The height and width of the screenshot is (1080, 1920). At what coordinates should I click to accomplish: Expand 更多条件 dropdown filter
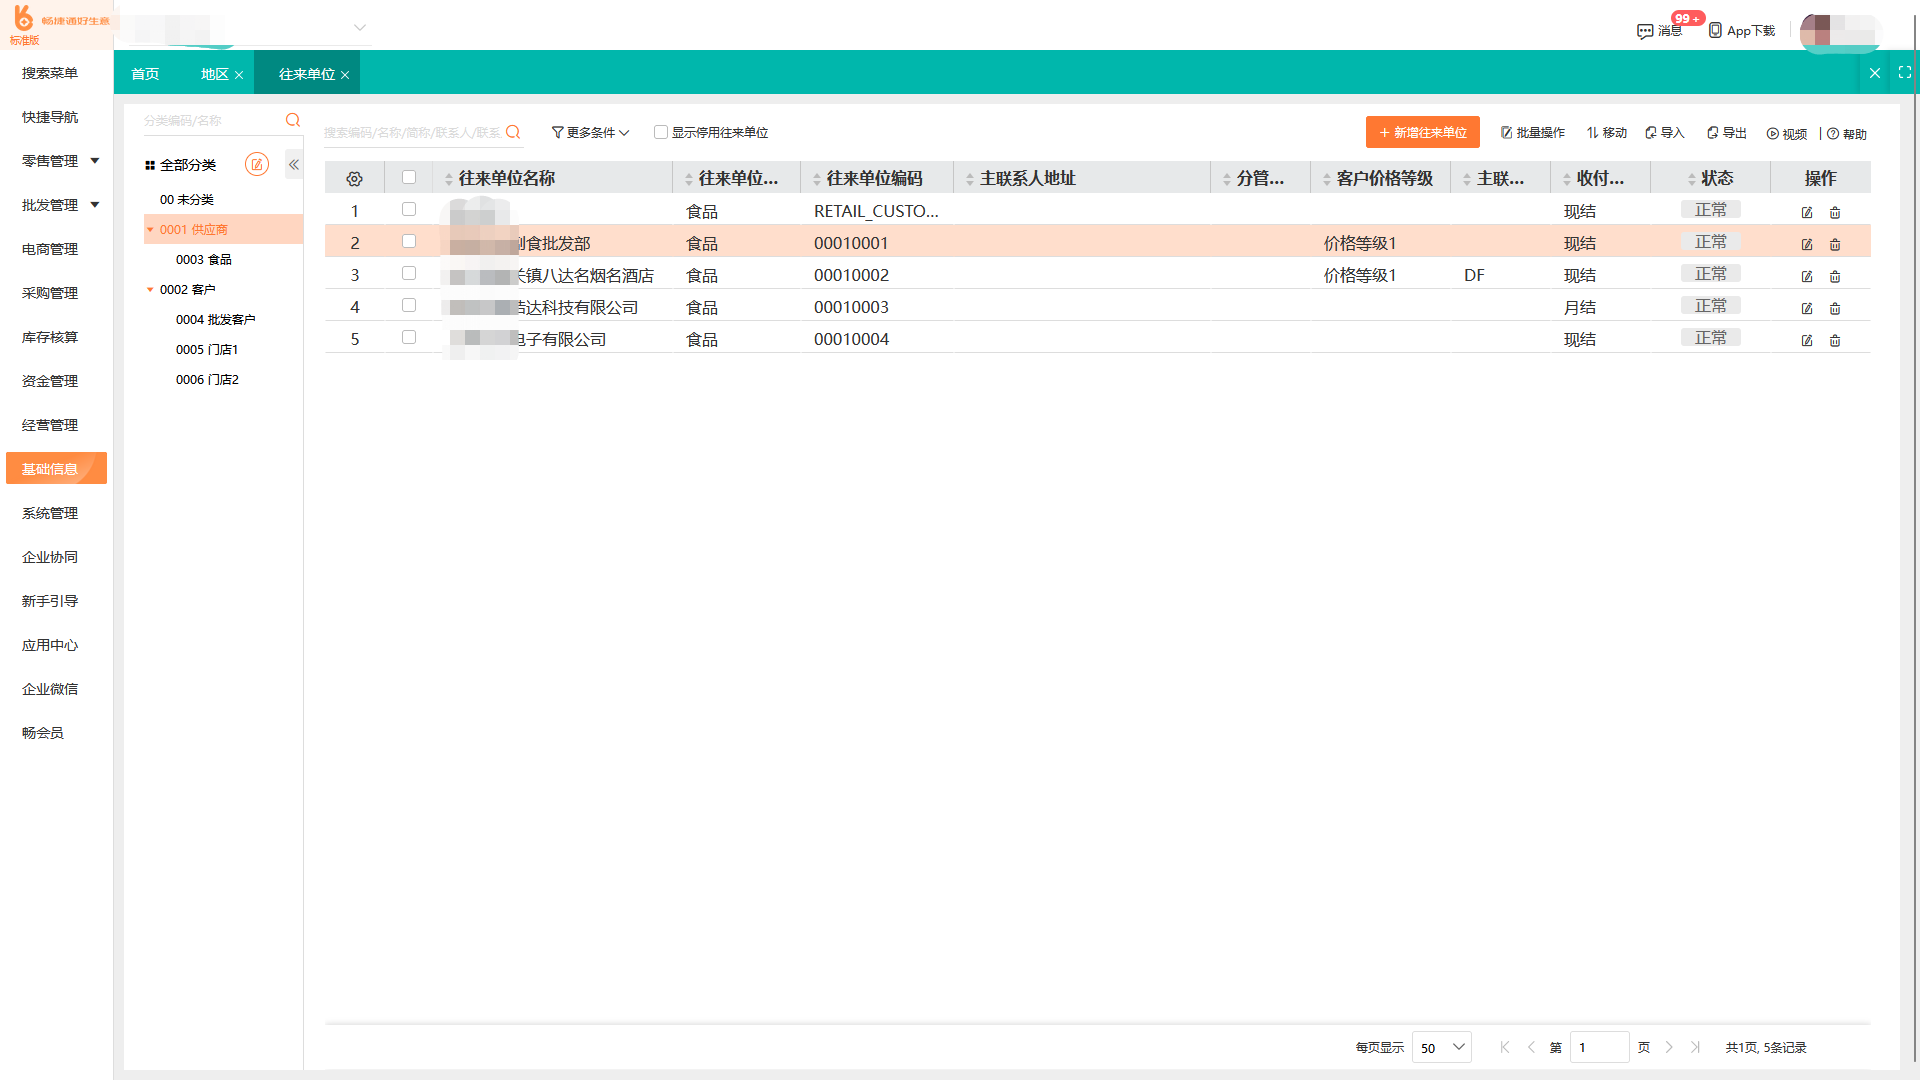pyautogui.click(x=593, y=132)
